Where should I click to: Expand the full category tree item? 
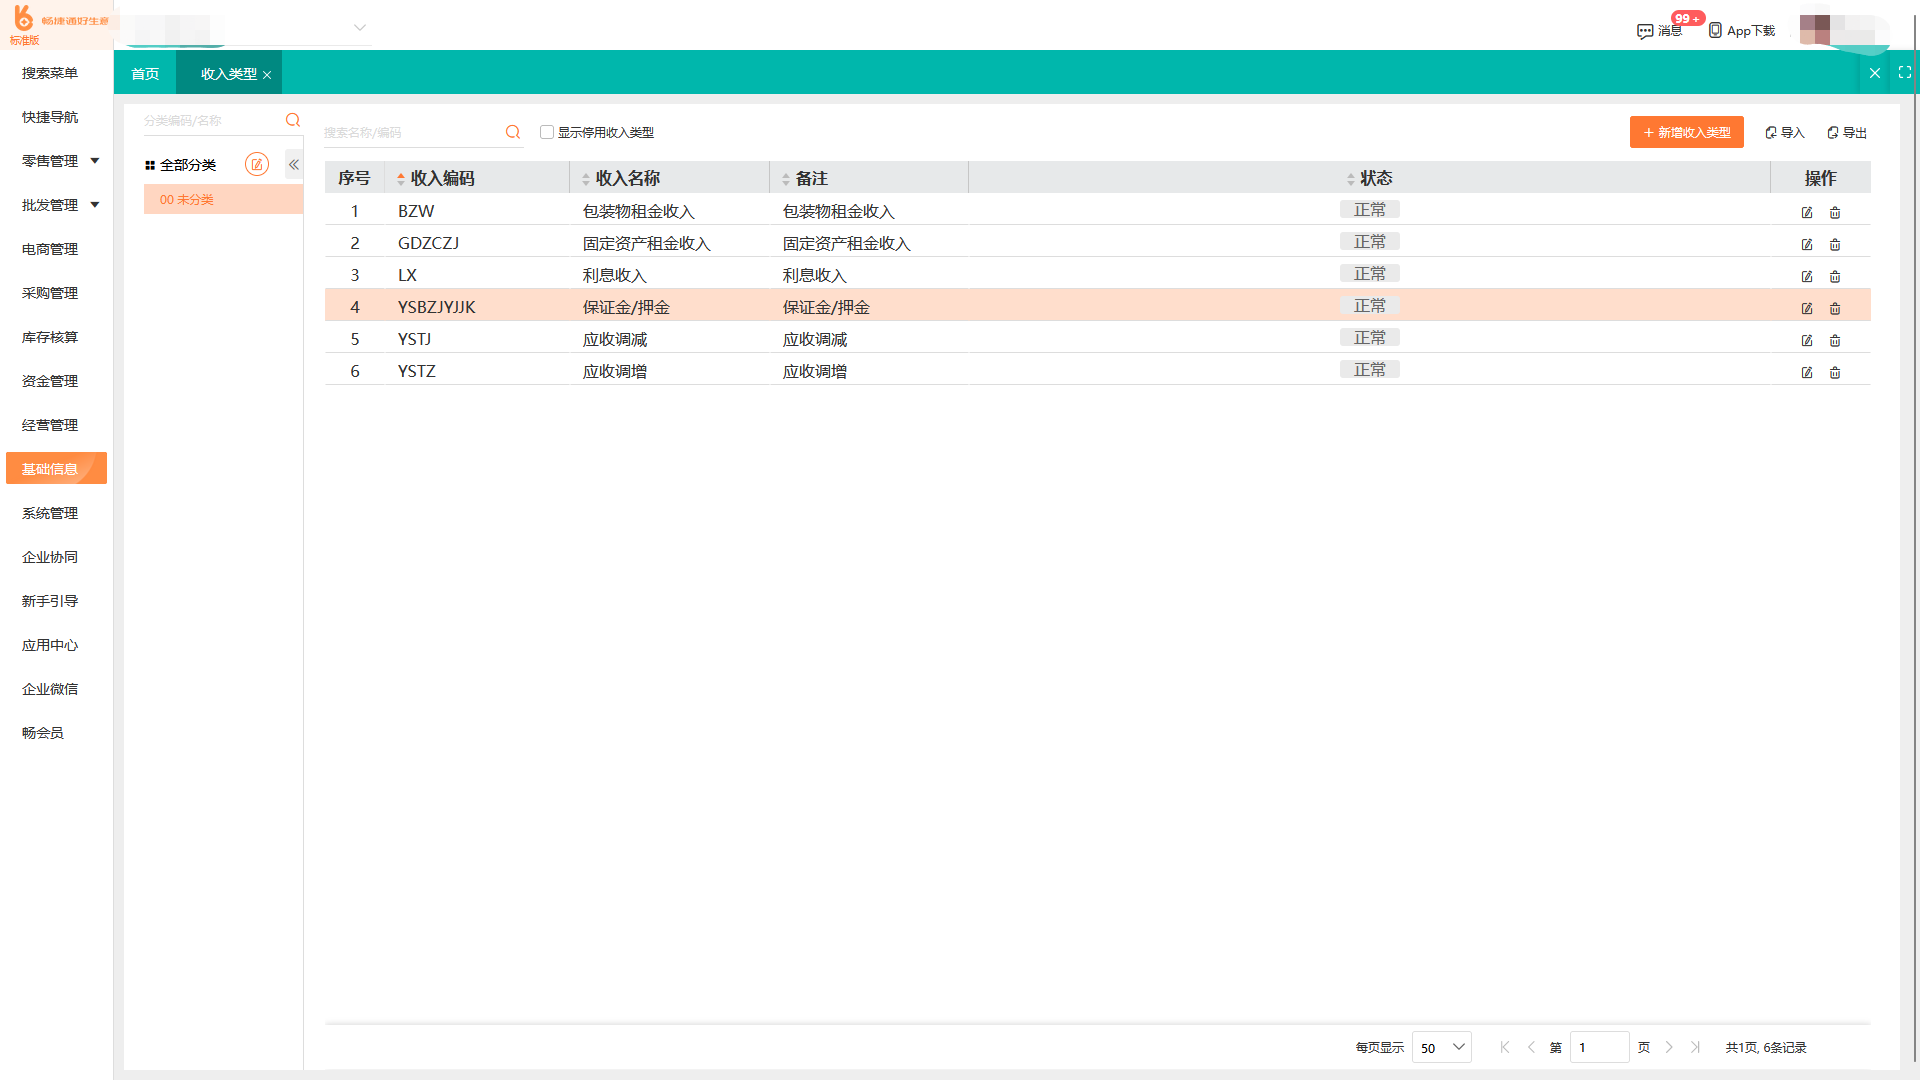click(149, 162)
